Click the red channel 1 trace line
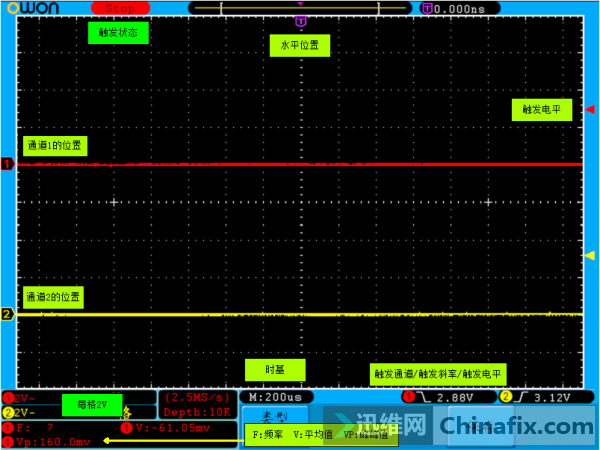The image size is (600, 450). [x=300, y=163]
